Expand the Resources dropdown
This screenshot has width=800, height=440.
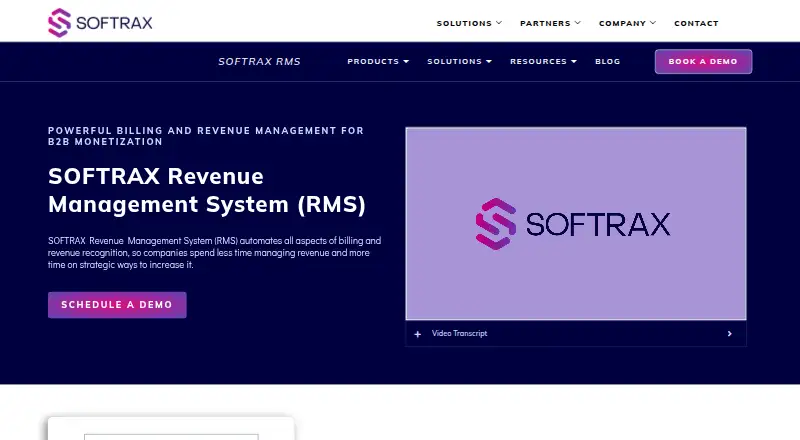click(543, 61)
